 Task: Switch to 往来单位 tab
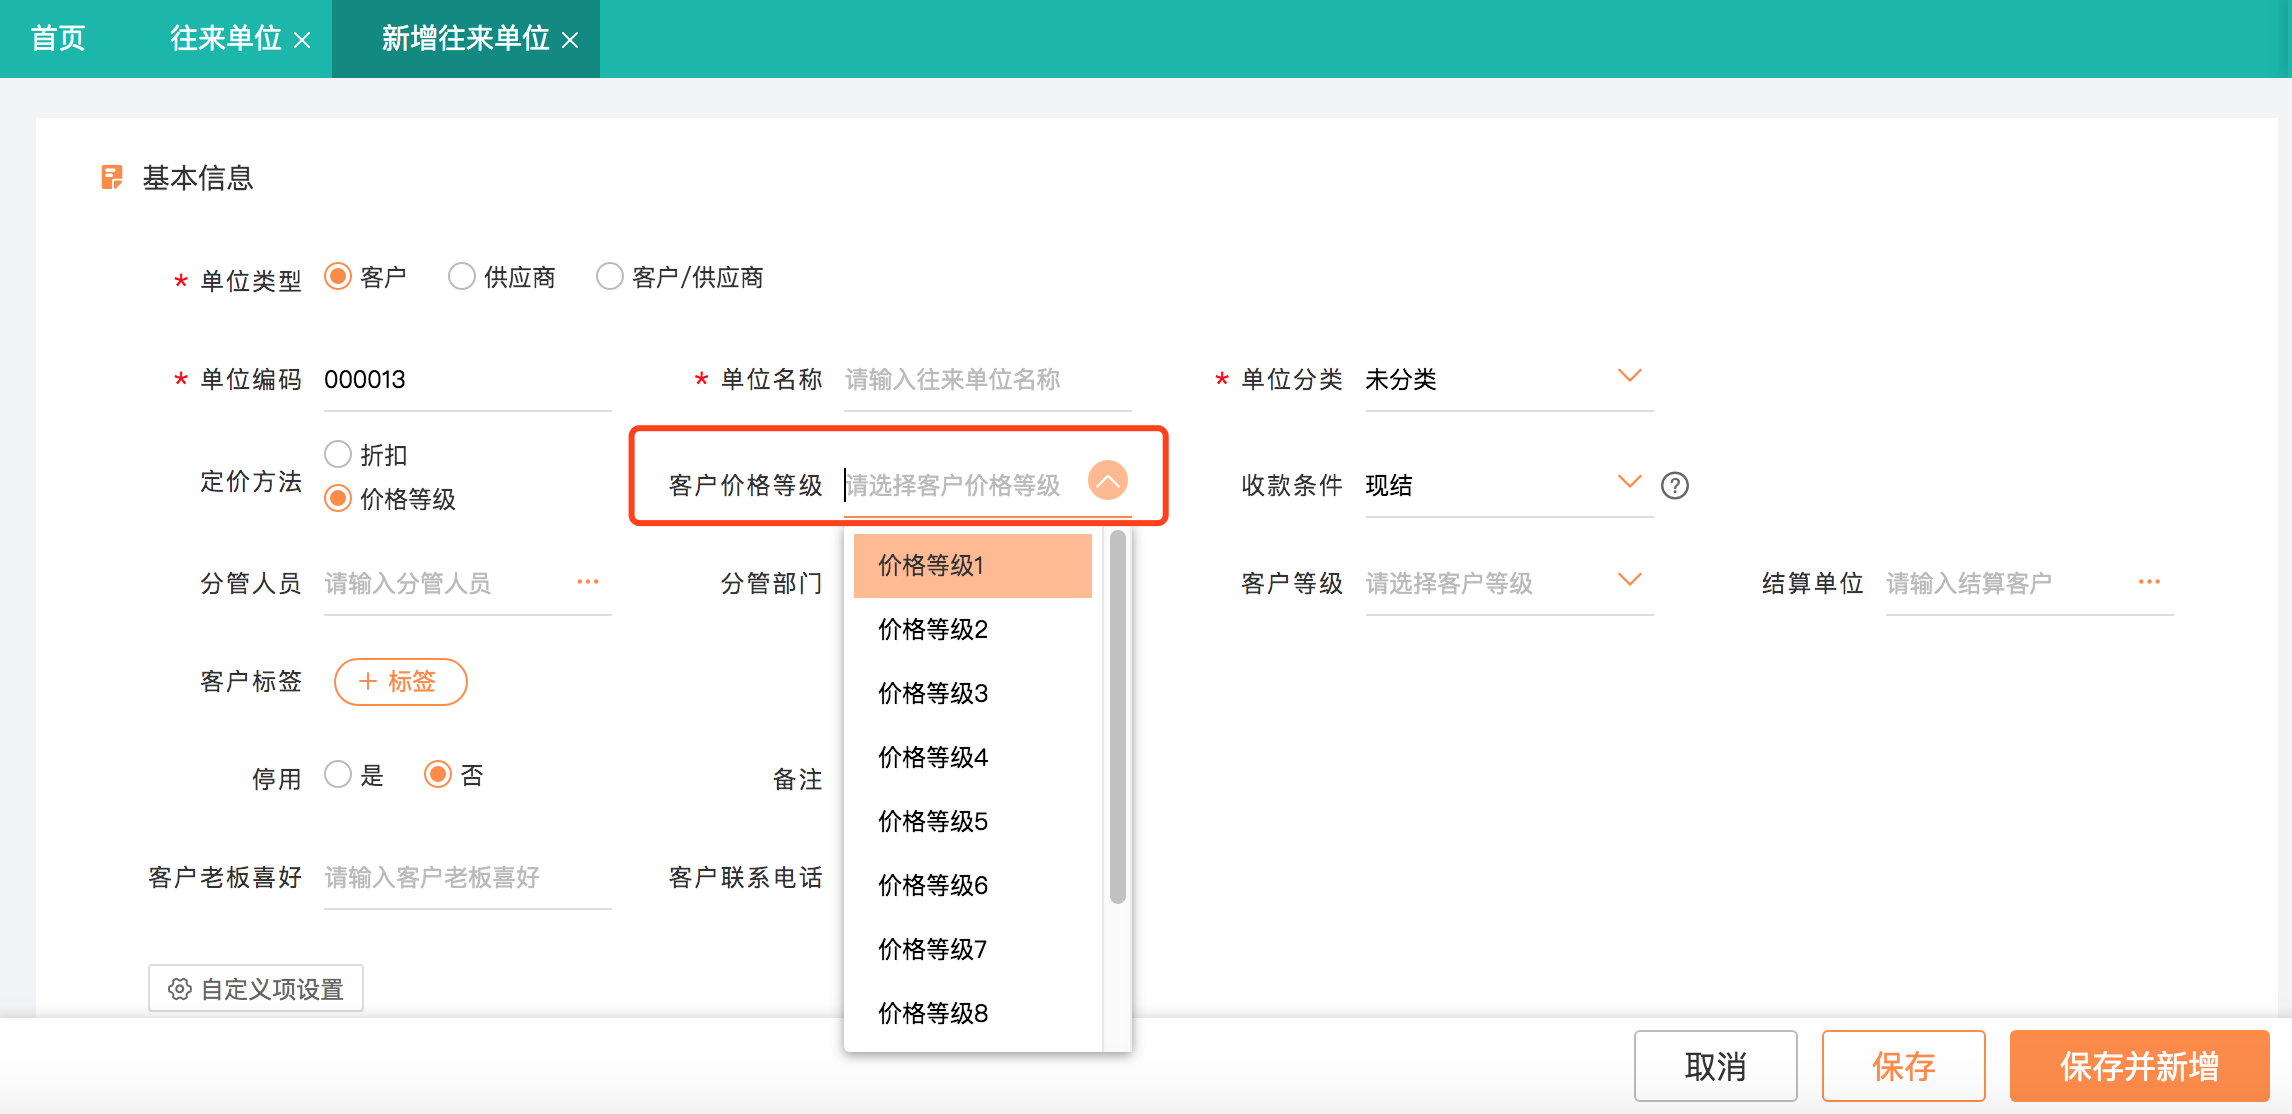(x=229, y=39)
